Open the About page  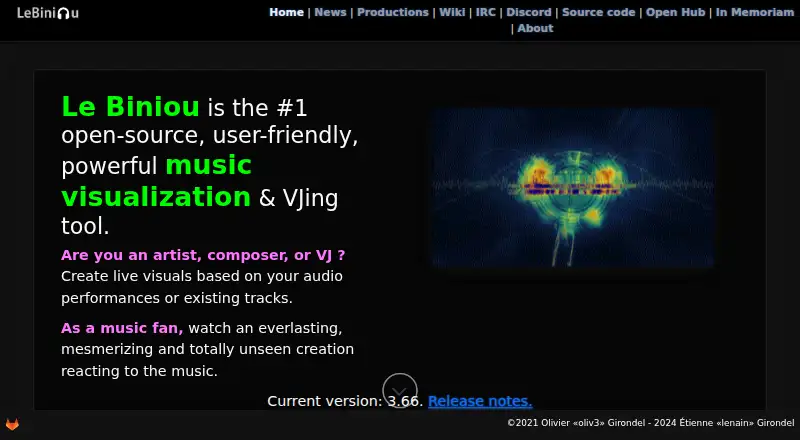tap(535, 29)
